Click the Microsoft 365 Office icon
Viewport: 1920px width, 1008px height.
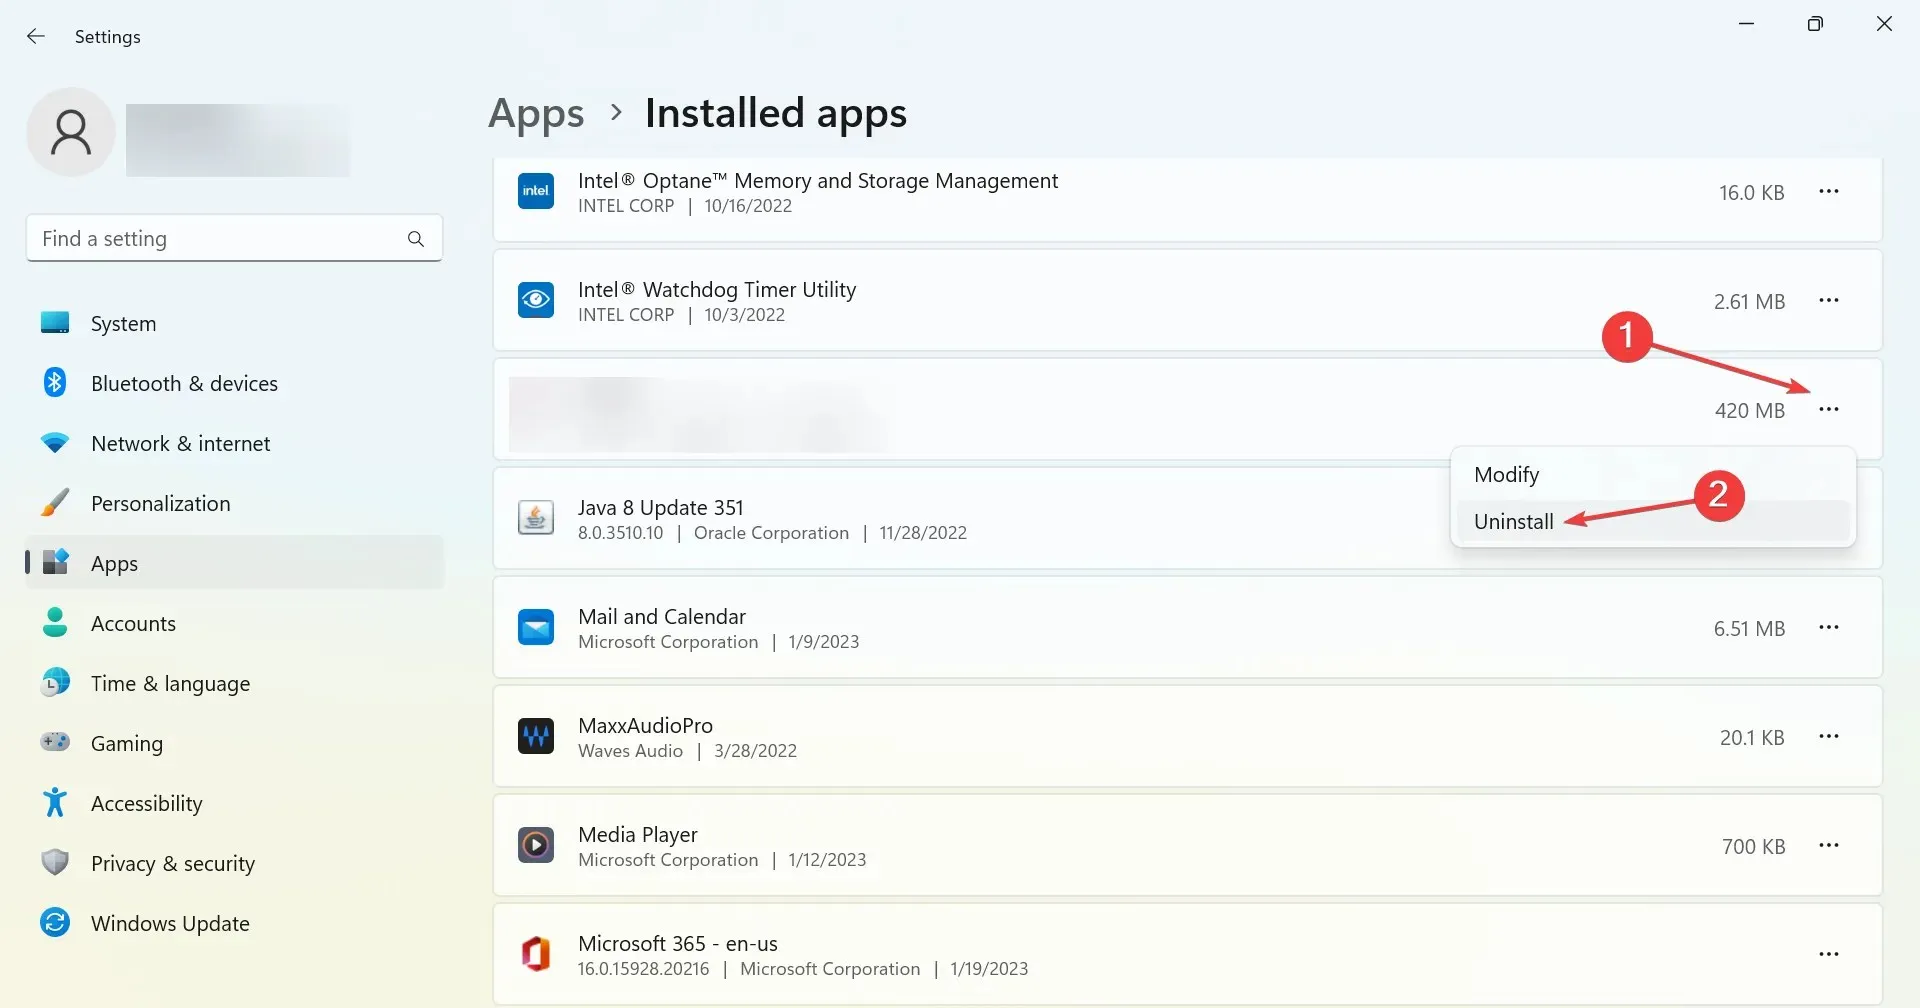coord(536,954)
